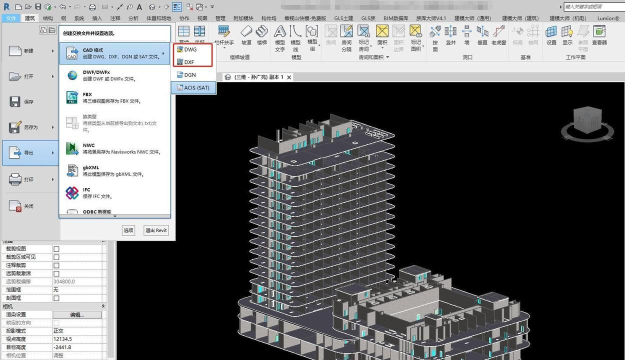Select the Ramp (坡道) tool

[246, 35]
